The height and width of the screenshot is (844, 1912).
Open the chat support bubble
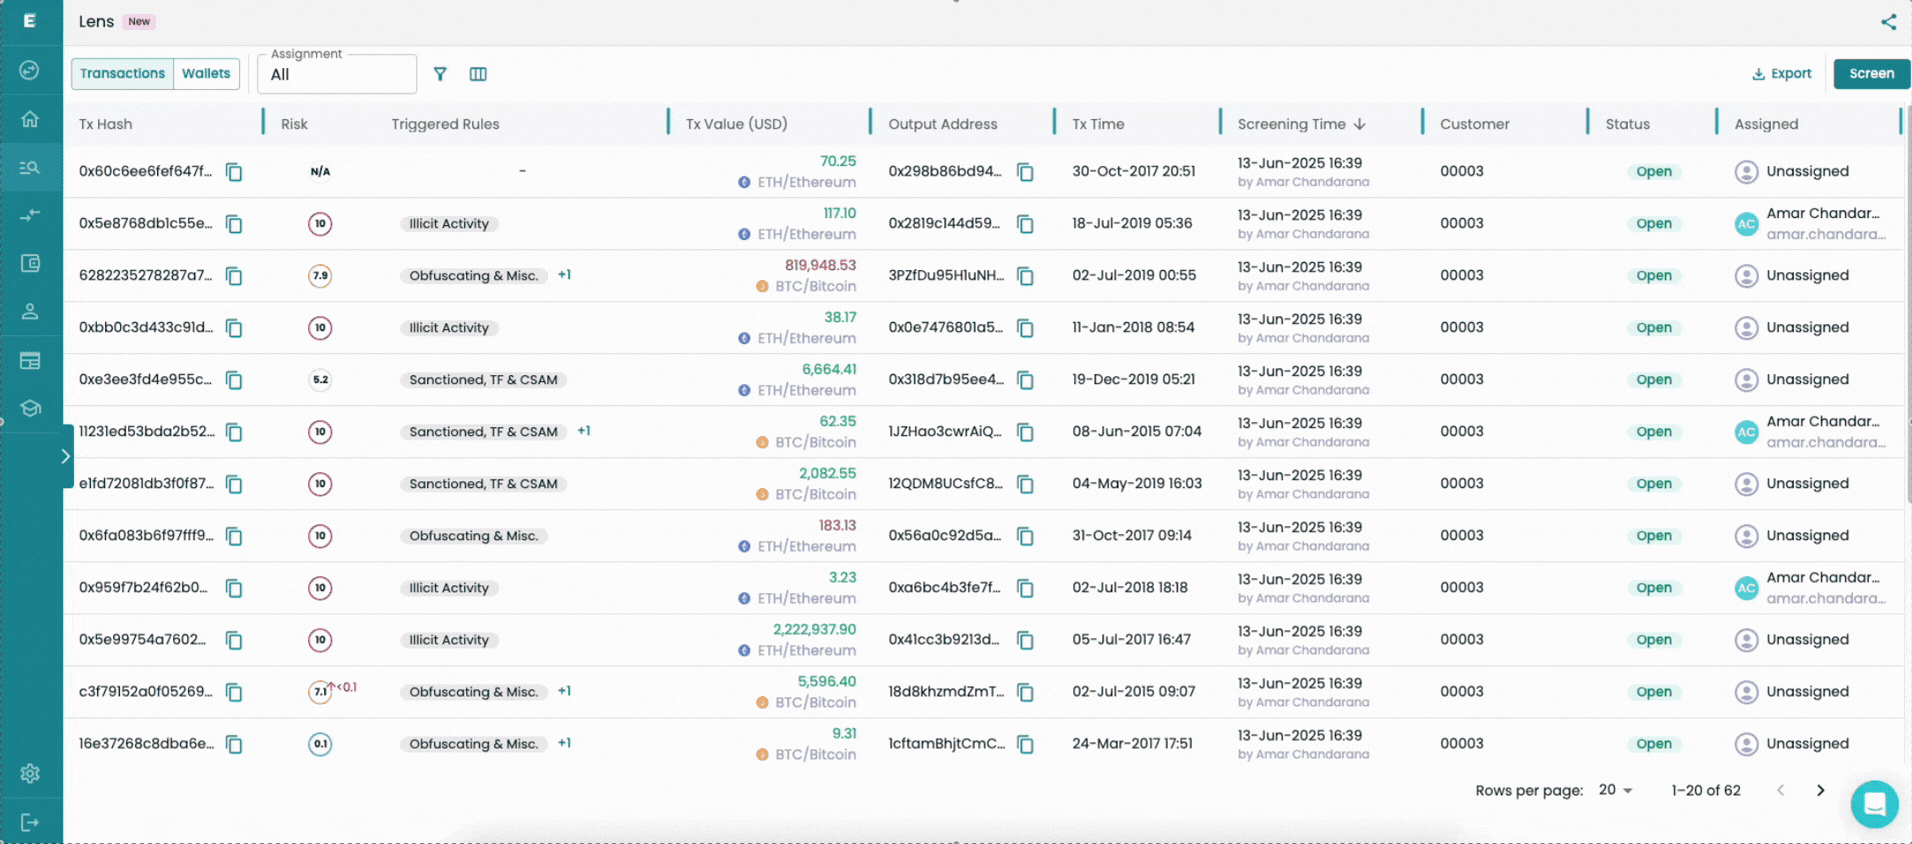click(x=1874, y=804)
